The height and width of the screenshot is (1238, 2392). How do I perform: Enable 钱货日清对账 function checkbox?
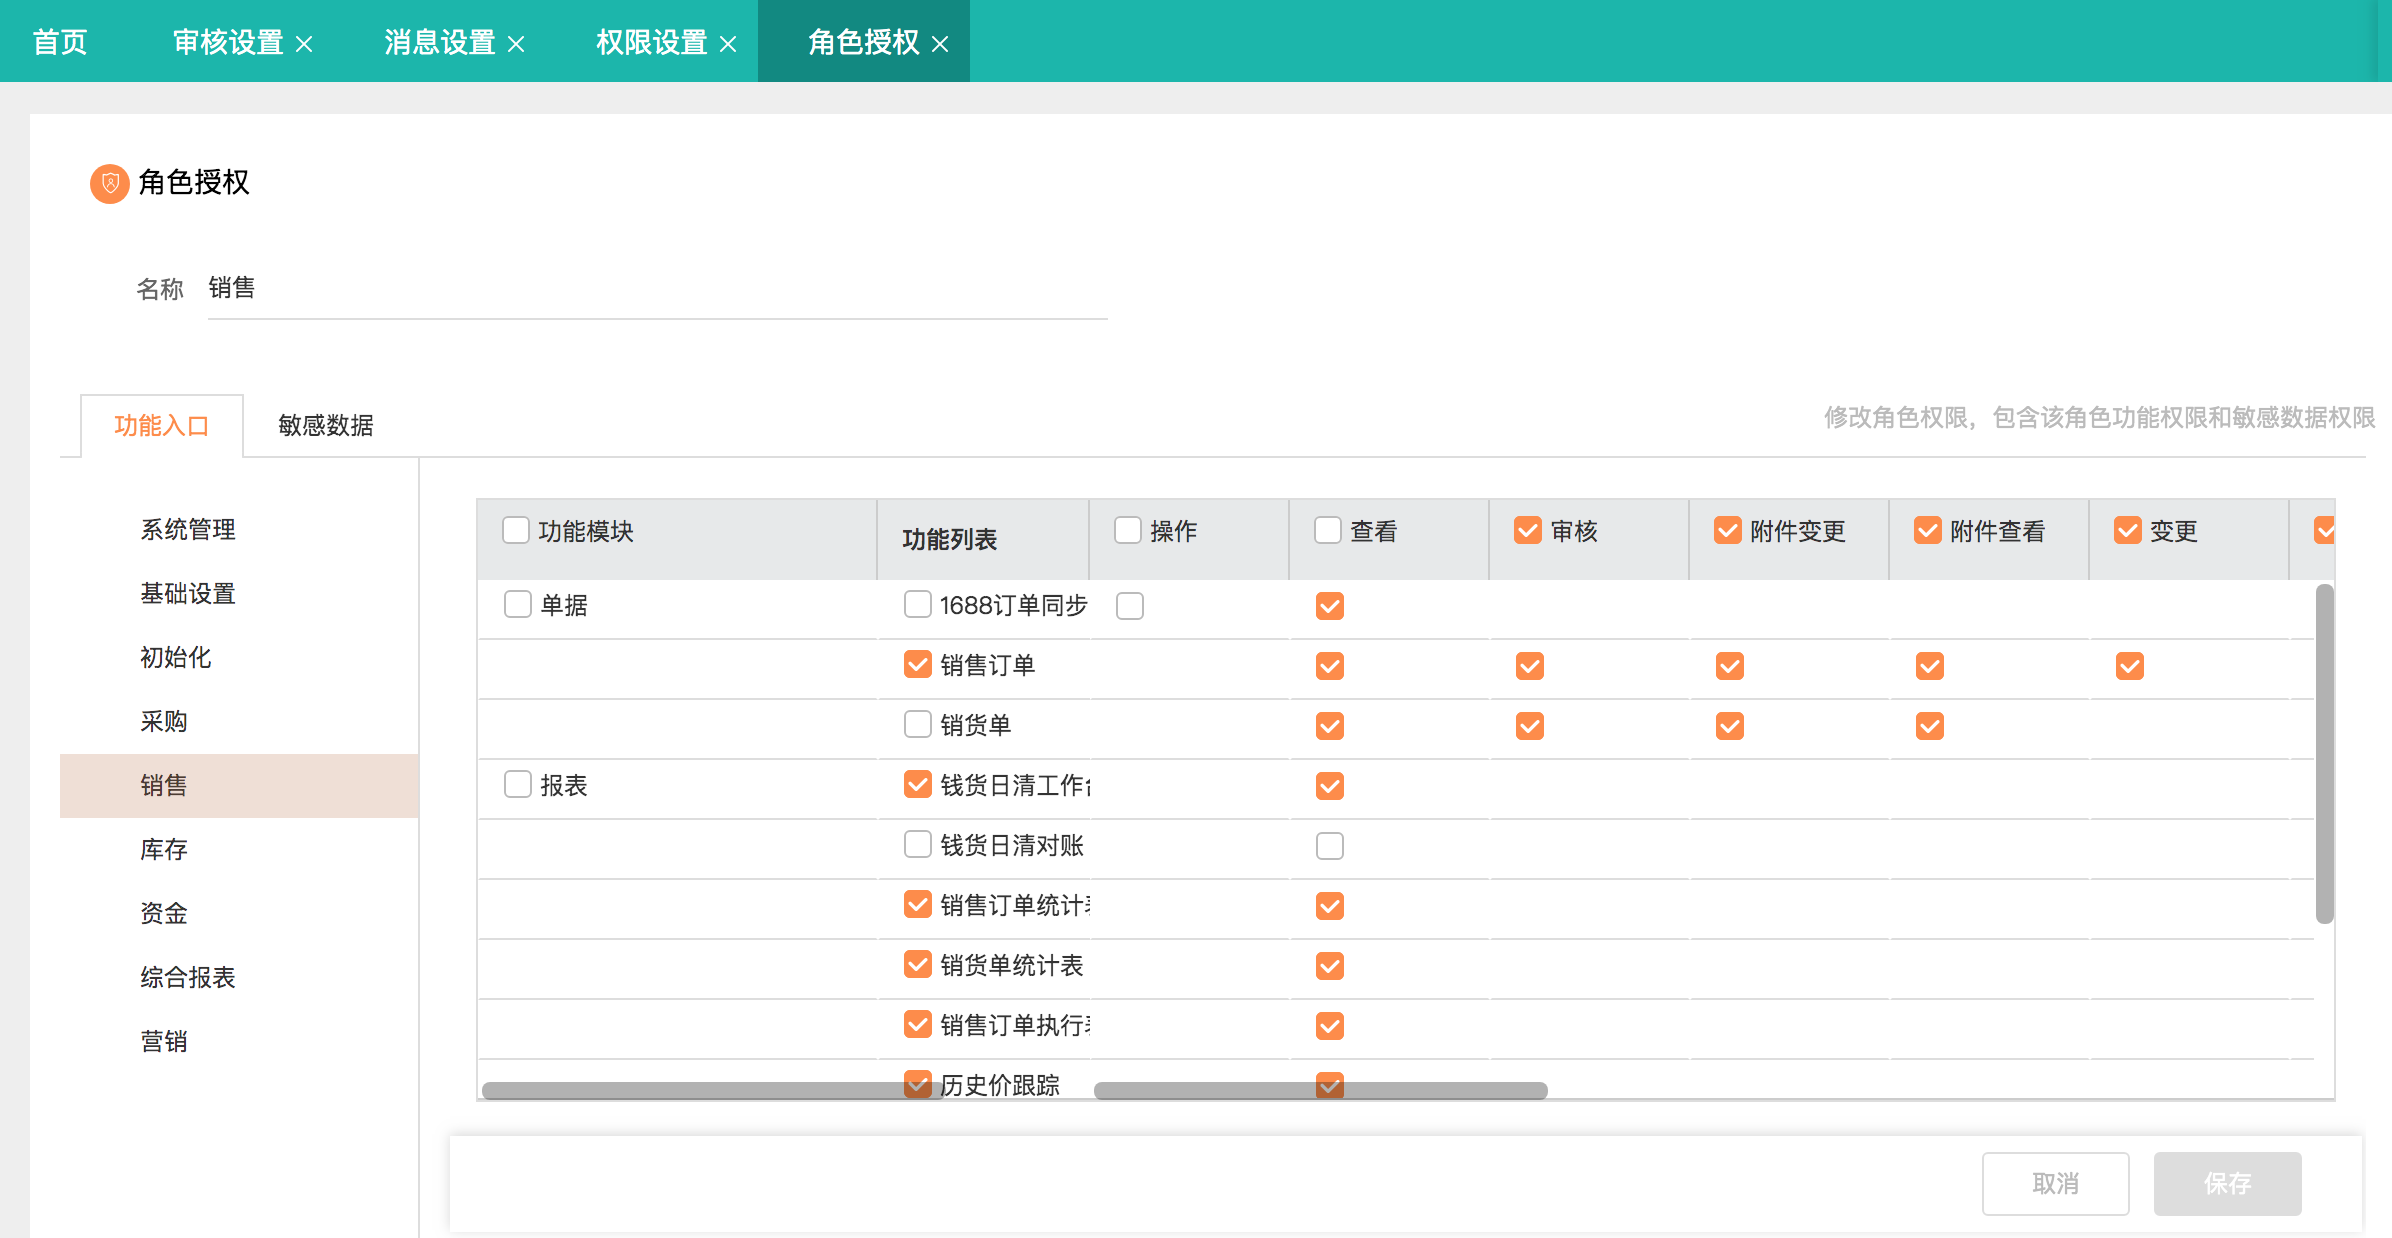coord(914,846)
